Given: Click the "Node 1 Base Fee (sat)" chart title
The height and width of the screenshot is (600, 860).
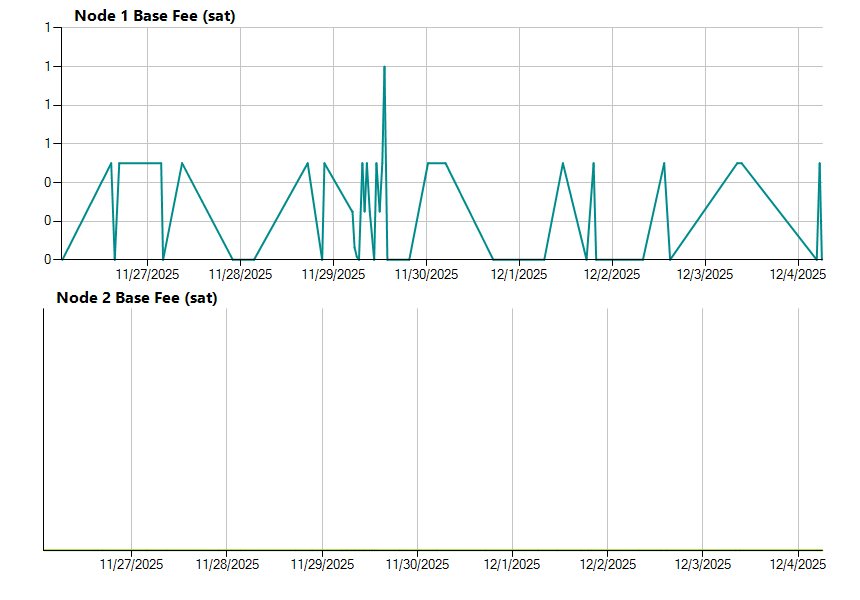Looking at the screenshot, I should click(x=155, y=16).
